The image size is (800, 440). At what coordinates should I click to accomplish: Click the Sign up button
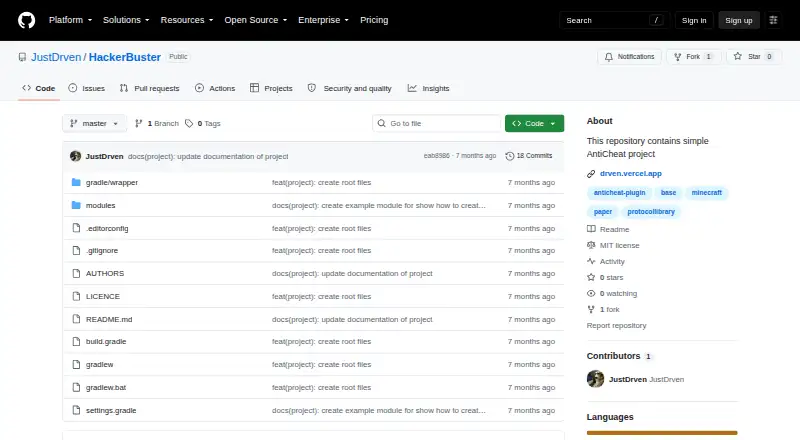(739, 20)
